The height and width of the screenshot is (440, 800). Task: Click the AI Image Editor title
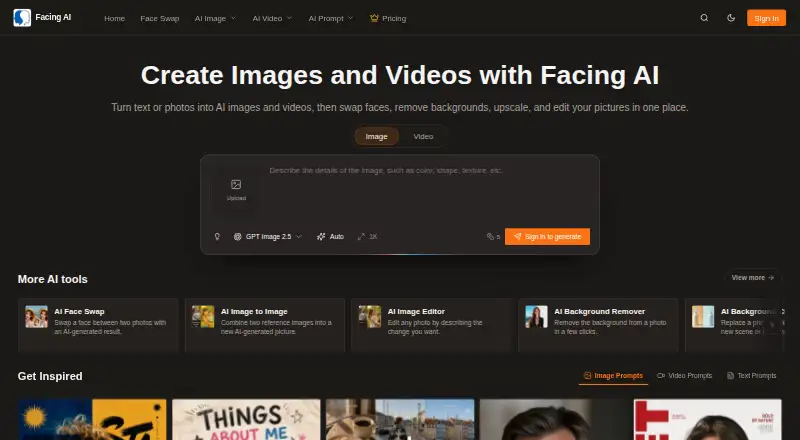[x=416, y=311]
